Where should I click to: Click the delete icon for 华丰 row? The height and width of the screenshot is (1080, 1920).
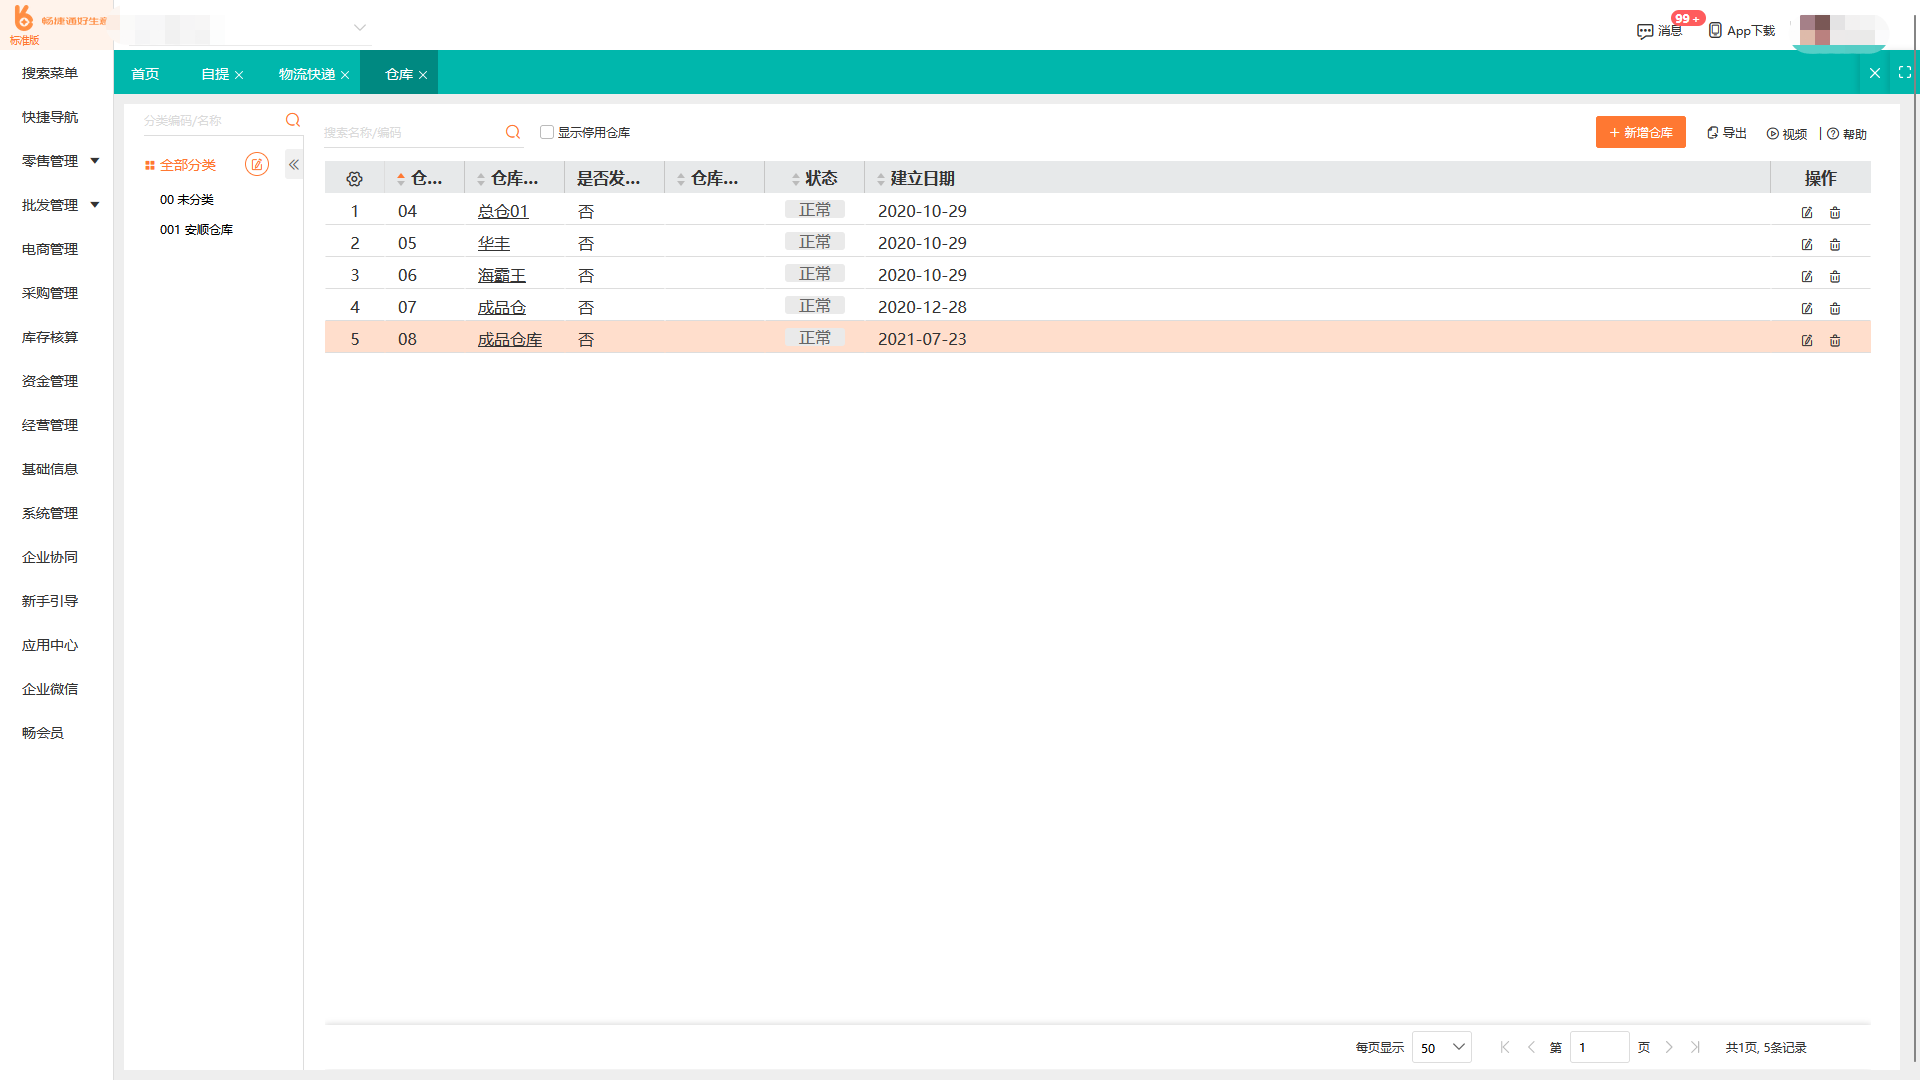pos(1836,243)
